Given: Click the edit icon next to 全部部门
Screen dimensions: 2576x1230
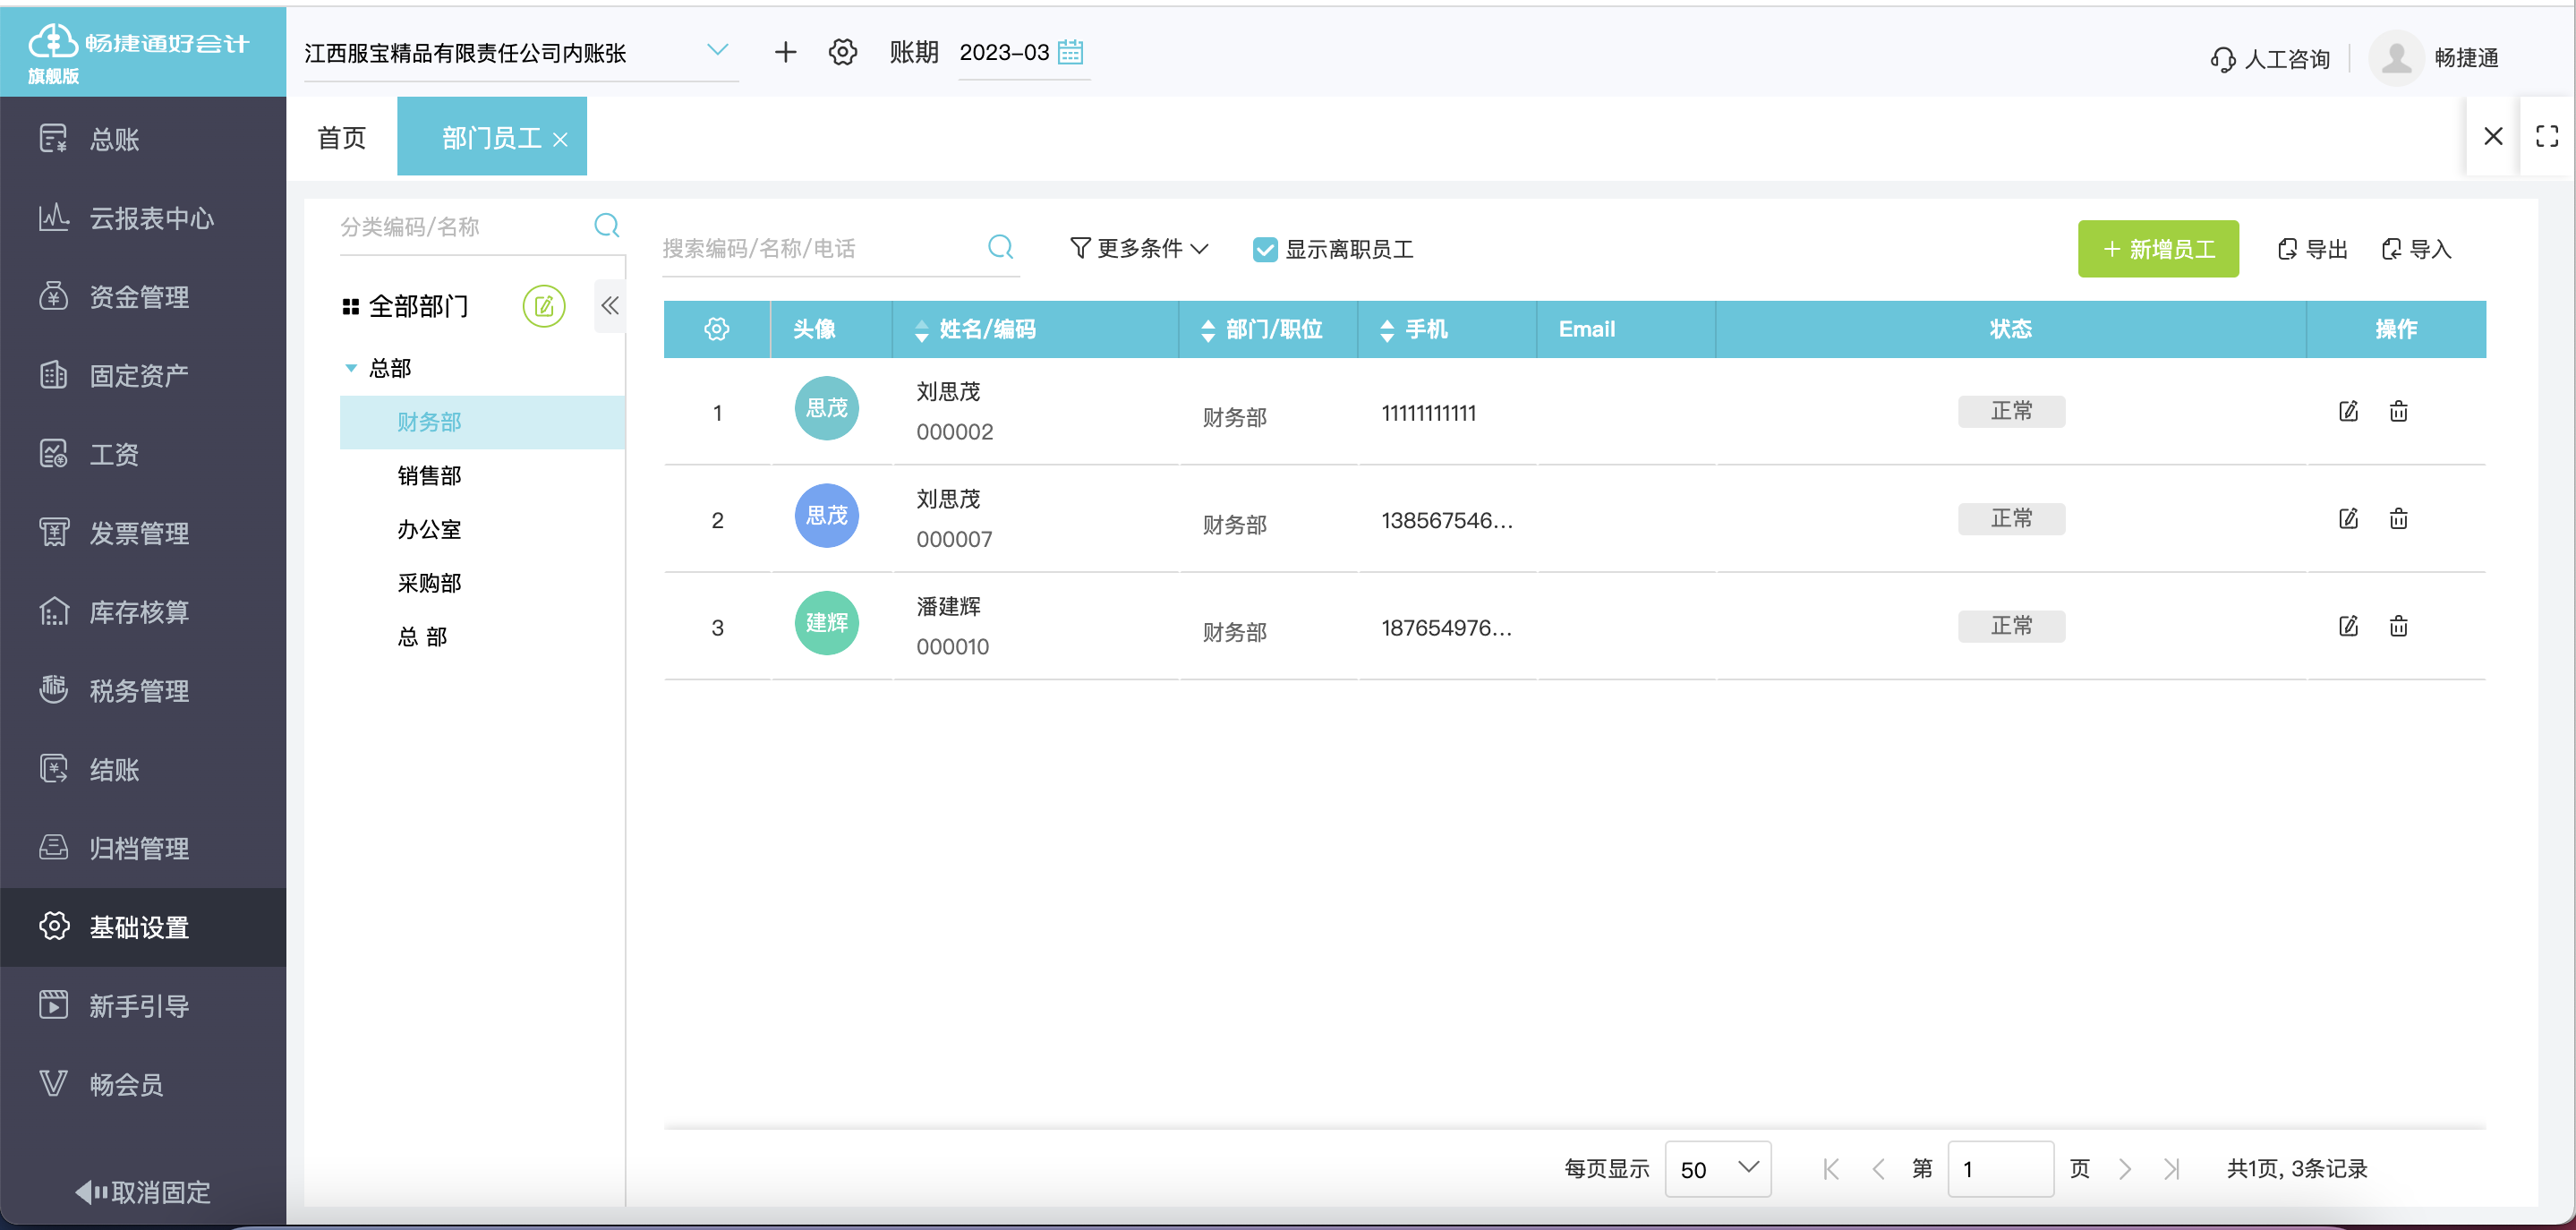Looking at the screenshot, I should 545,307.
